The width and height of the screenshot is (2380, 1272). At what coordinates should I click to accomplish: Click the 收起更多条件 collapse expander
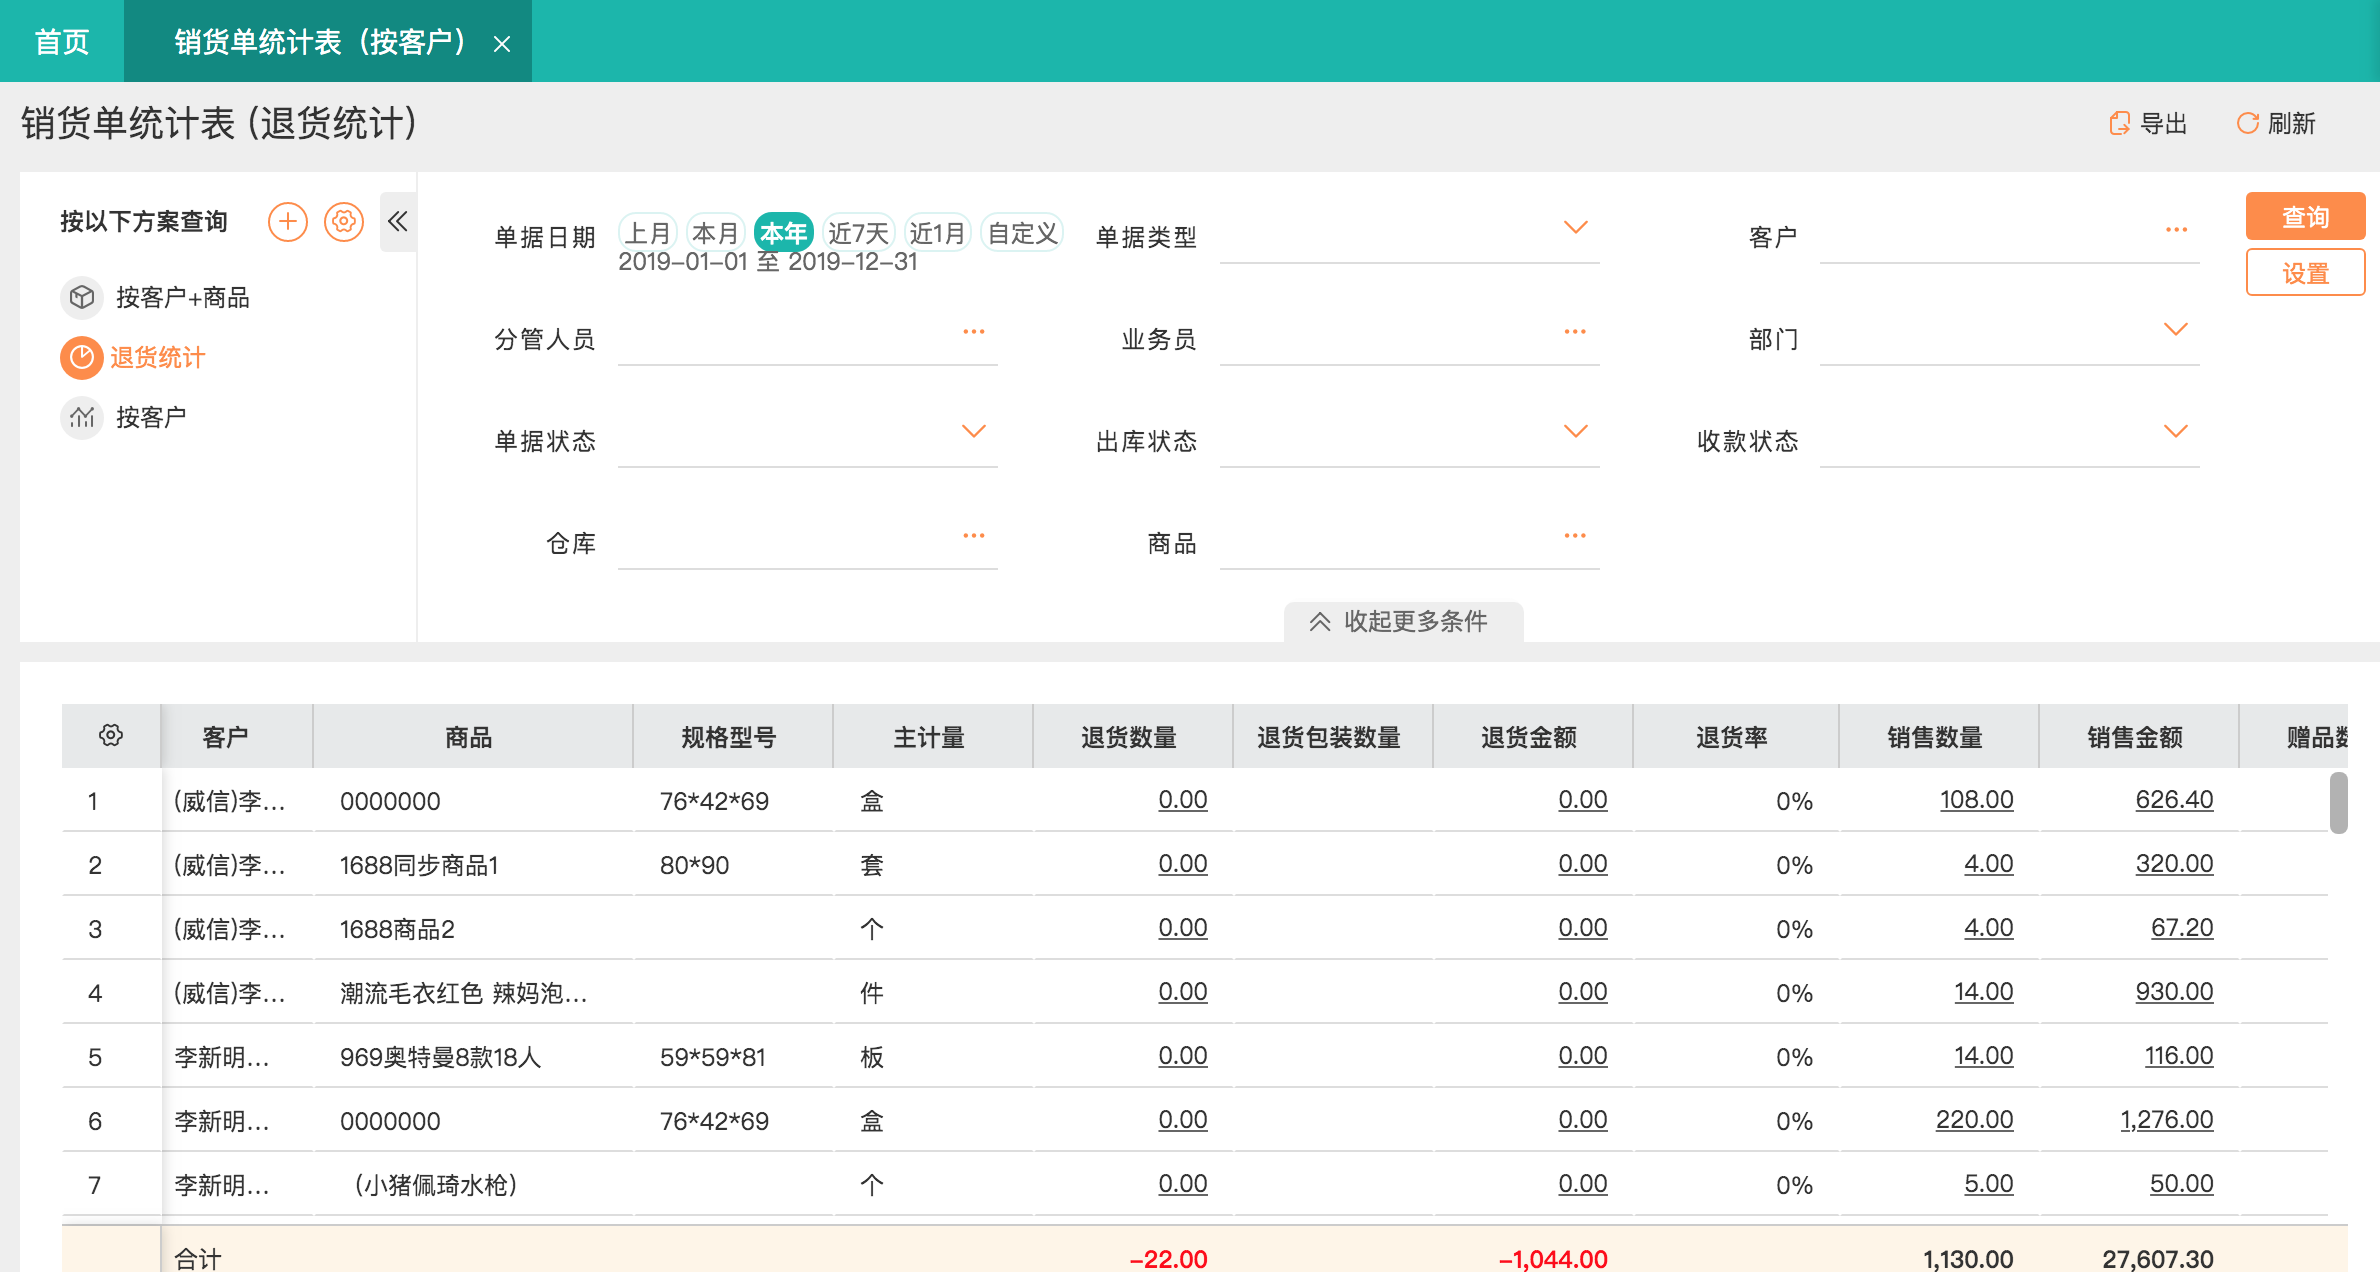coord(1393,620)
